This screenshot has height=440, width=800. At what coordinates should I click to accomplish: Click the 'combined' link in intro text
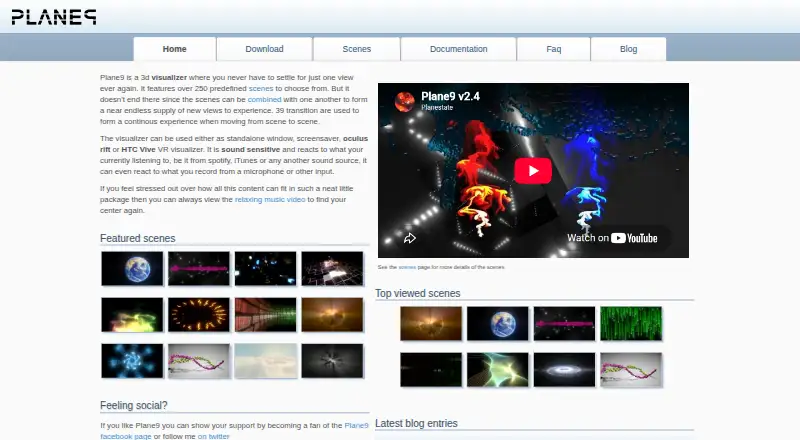pyautogui.click(x=264, y=100)
